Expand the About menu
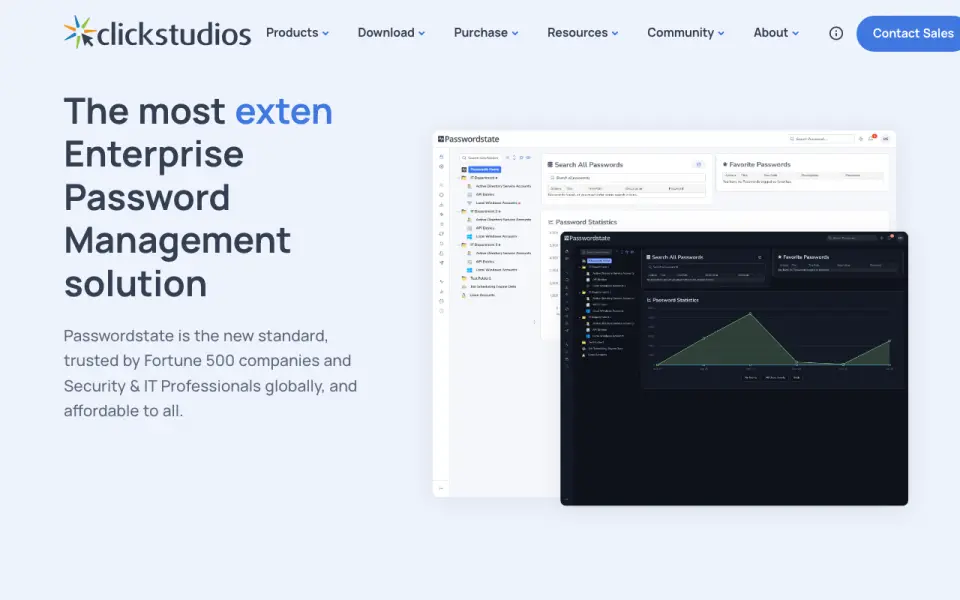Image resolution: width=960 pixels, height=600 pixels. point(776,32)
